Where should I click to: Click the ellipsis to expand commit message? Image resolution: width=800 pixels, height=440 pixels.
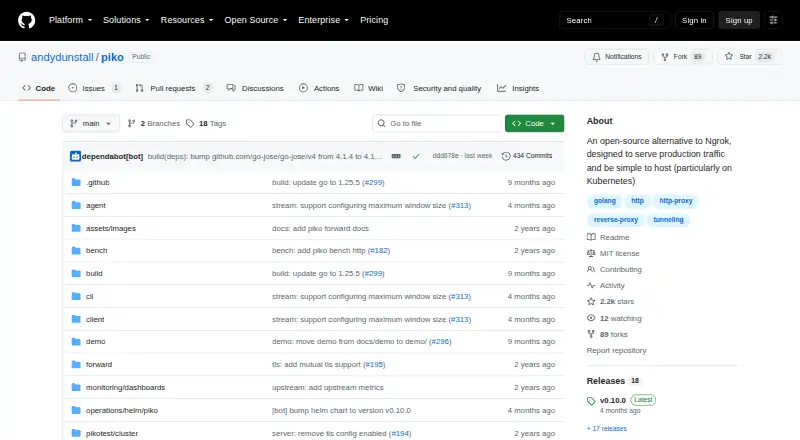point(396,156)
